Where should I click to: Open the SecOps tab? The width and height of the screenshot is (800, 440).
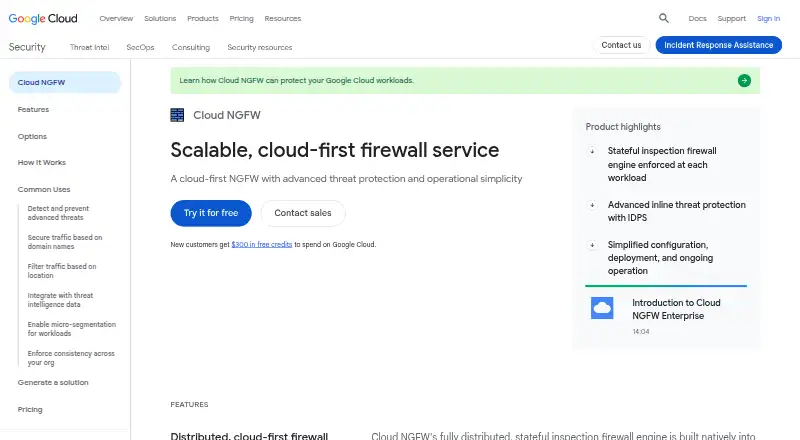(140, 47)
